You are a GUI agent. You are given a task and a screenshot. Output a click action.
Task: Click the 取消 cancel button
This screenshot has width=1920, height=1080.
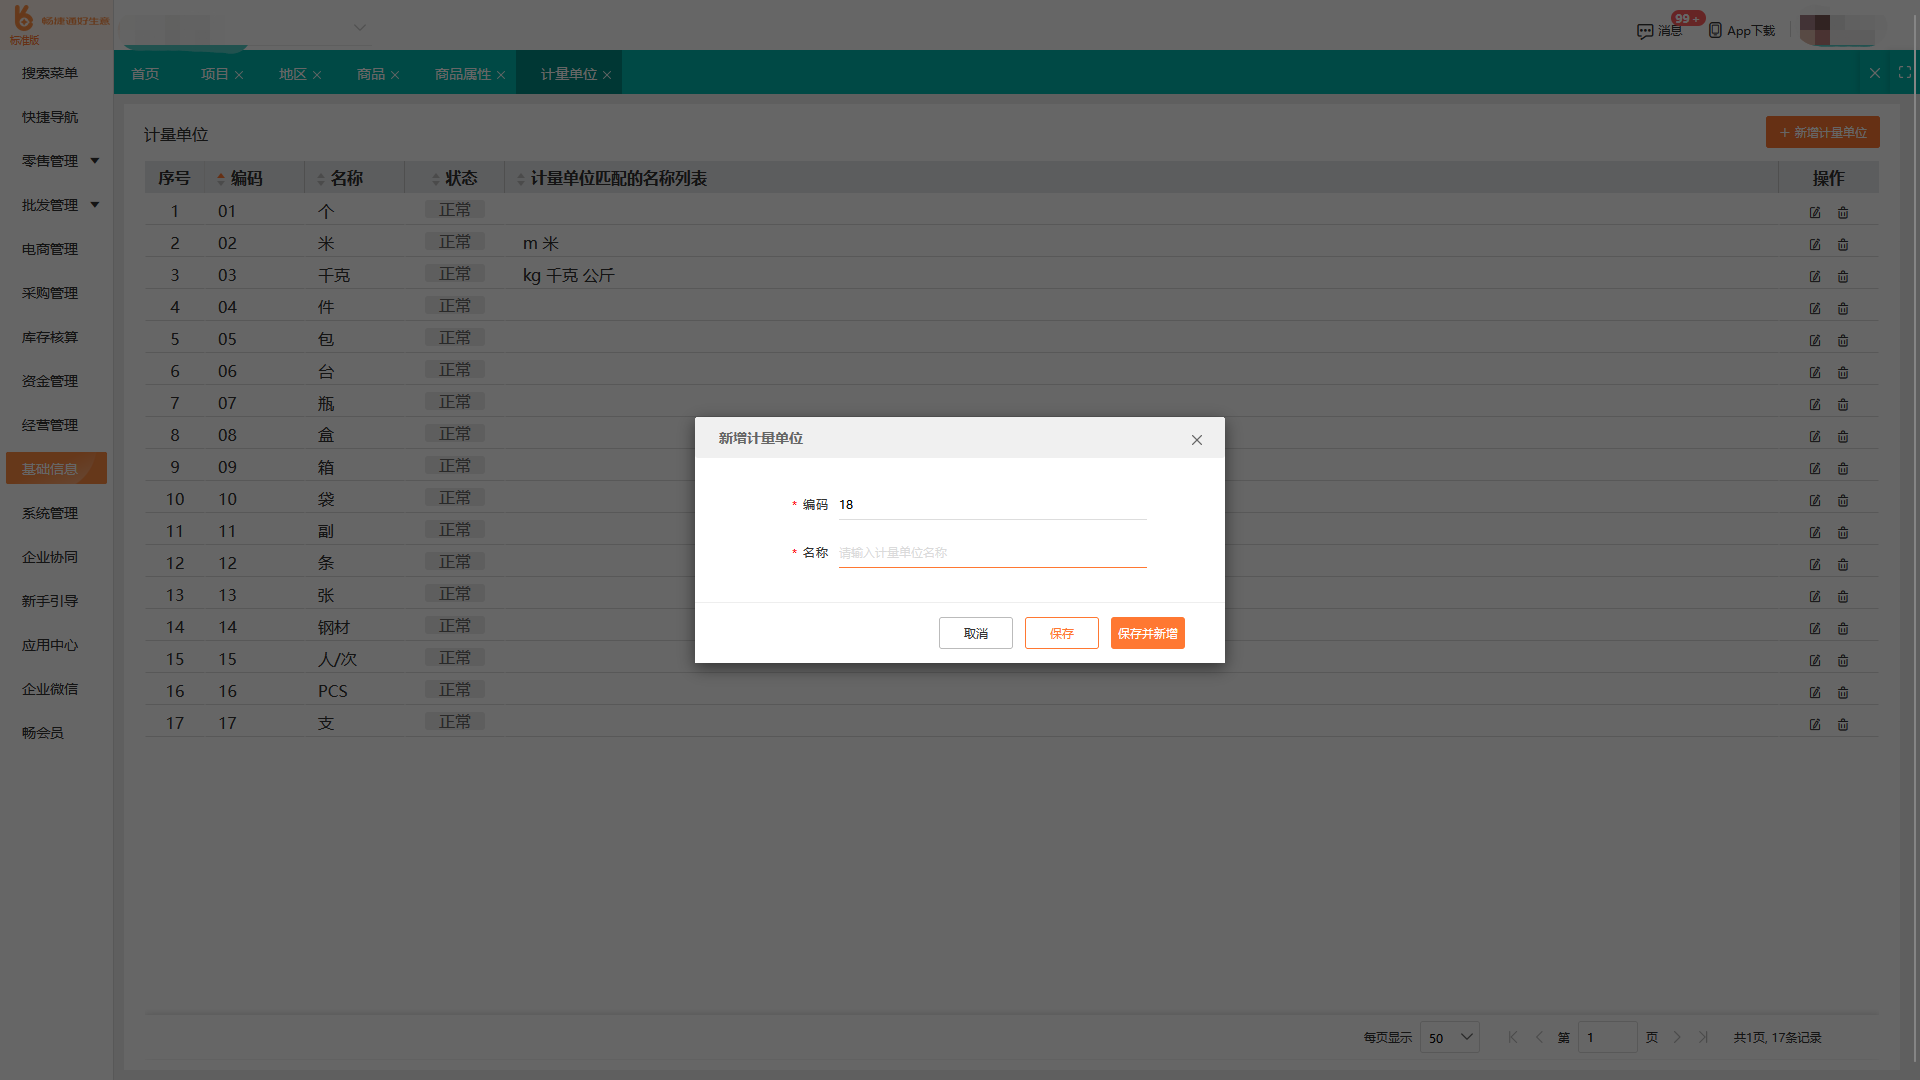point(976,633)
